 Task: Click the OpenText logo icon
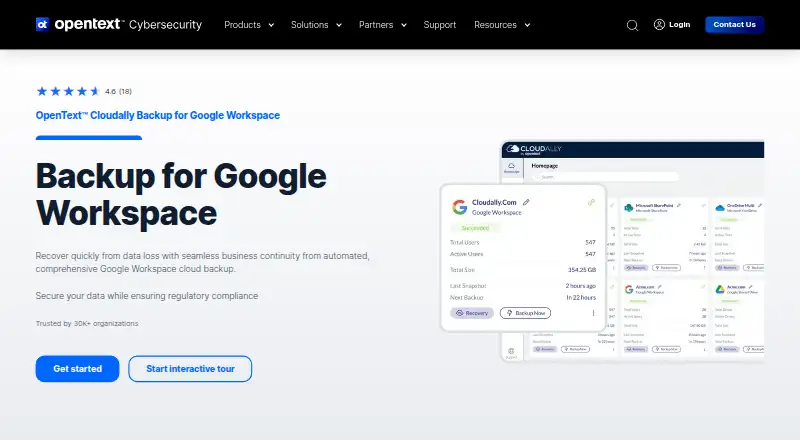coord(42,24)
